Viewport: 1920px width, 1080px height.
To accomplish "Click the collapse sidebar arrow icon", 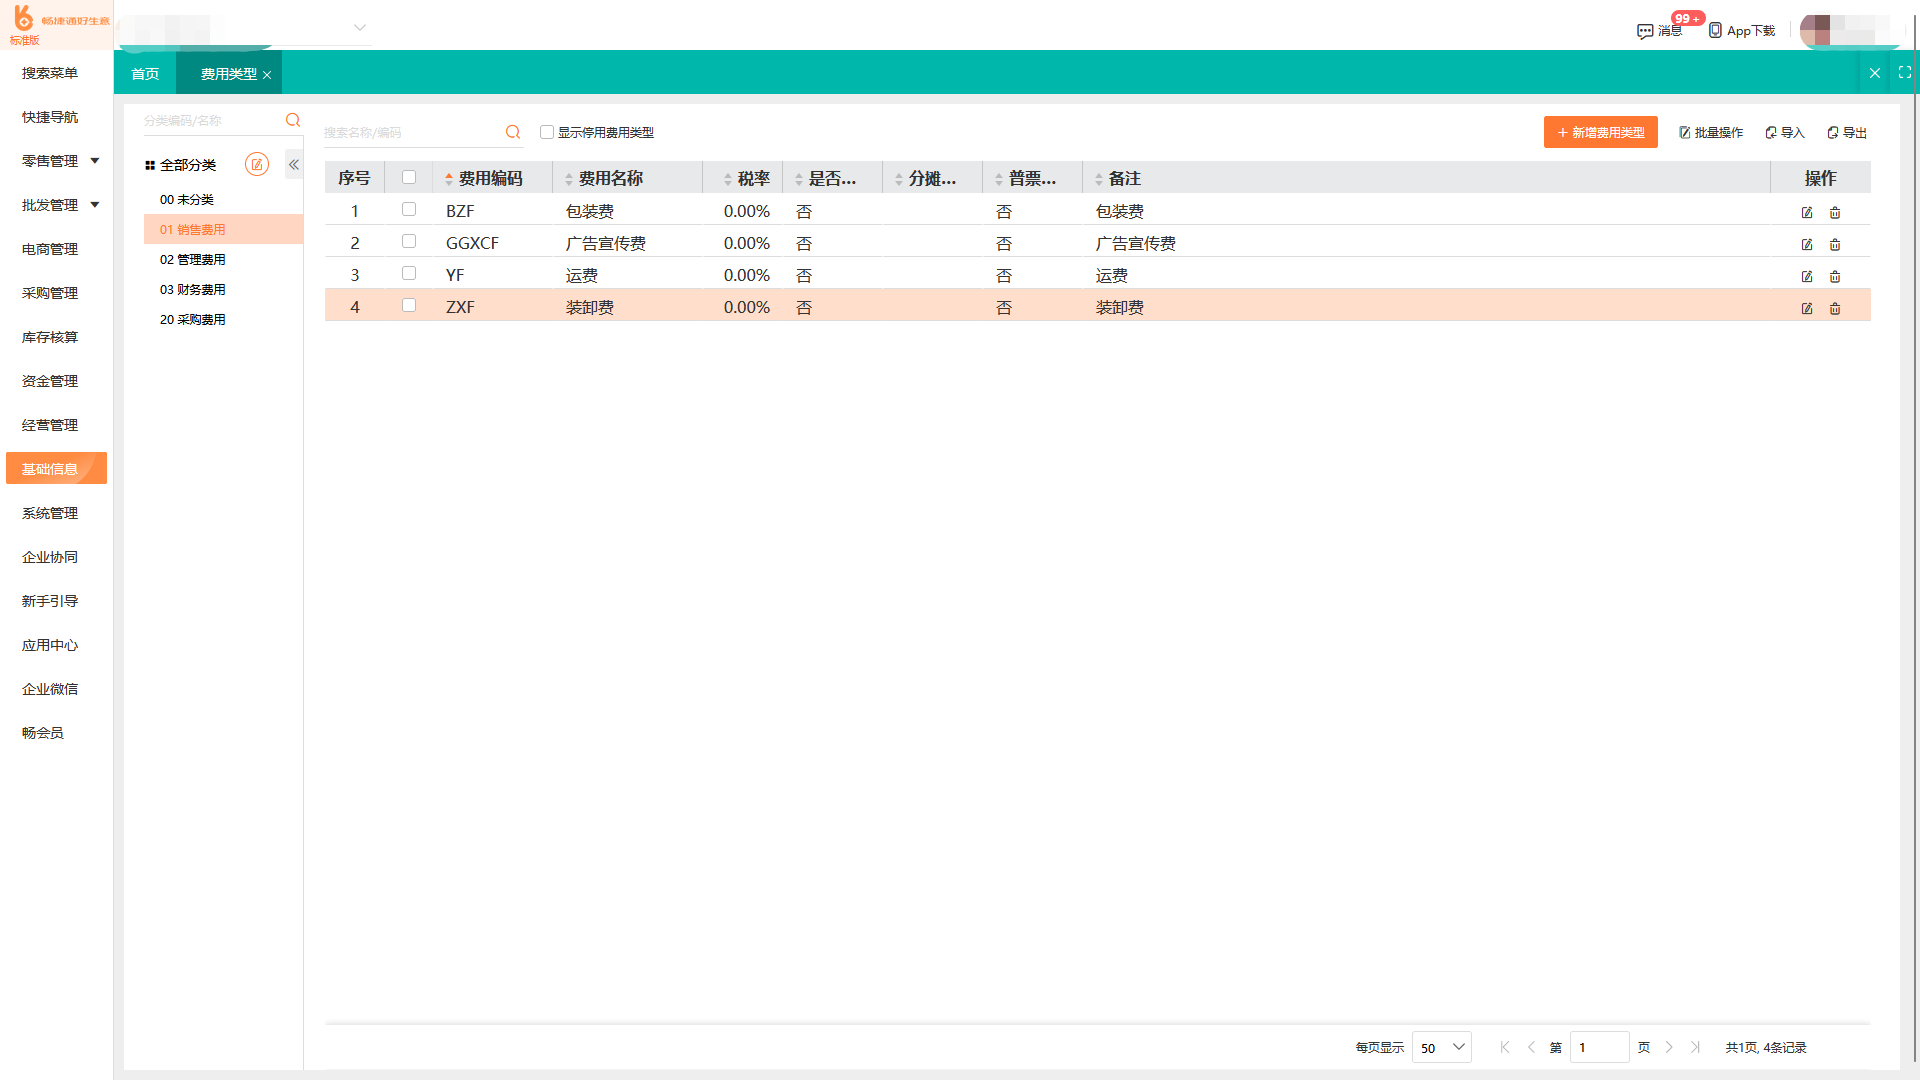I will 294,164.
